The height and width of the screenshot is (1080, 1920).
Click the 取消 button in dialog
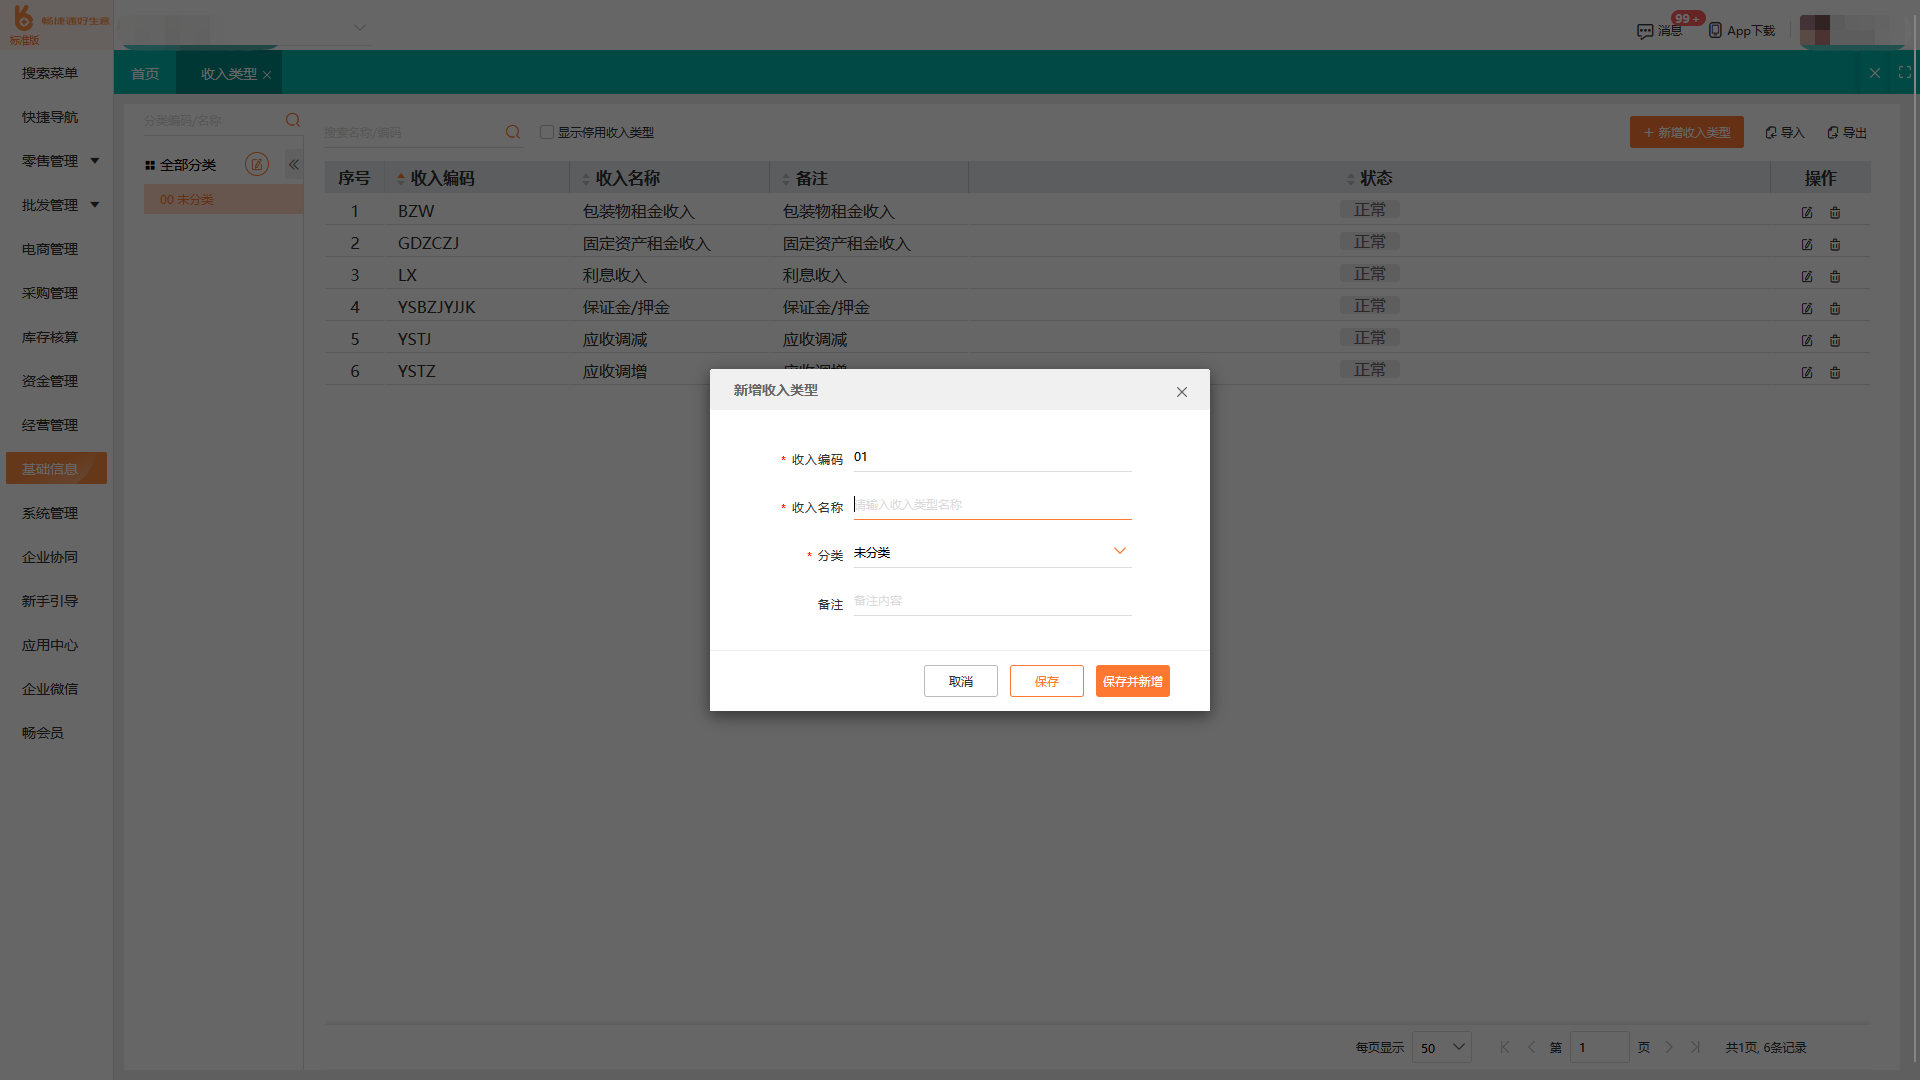point(961,680)
